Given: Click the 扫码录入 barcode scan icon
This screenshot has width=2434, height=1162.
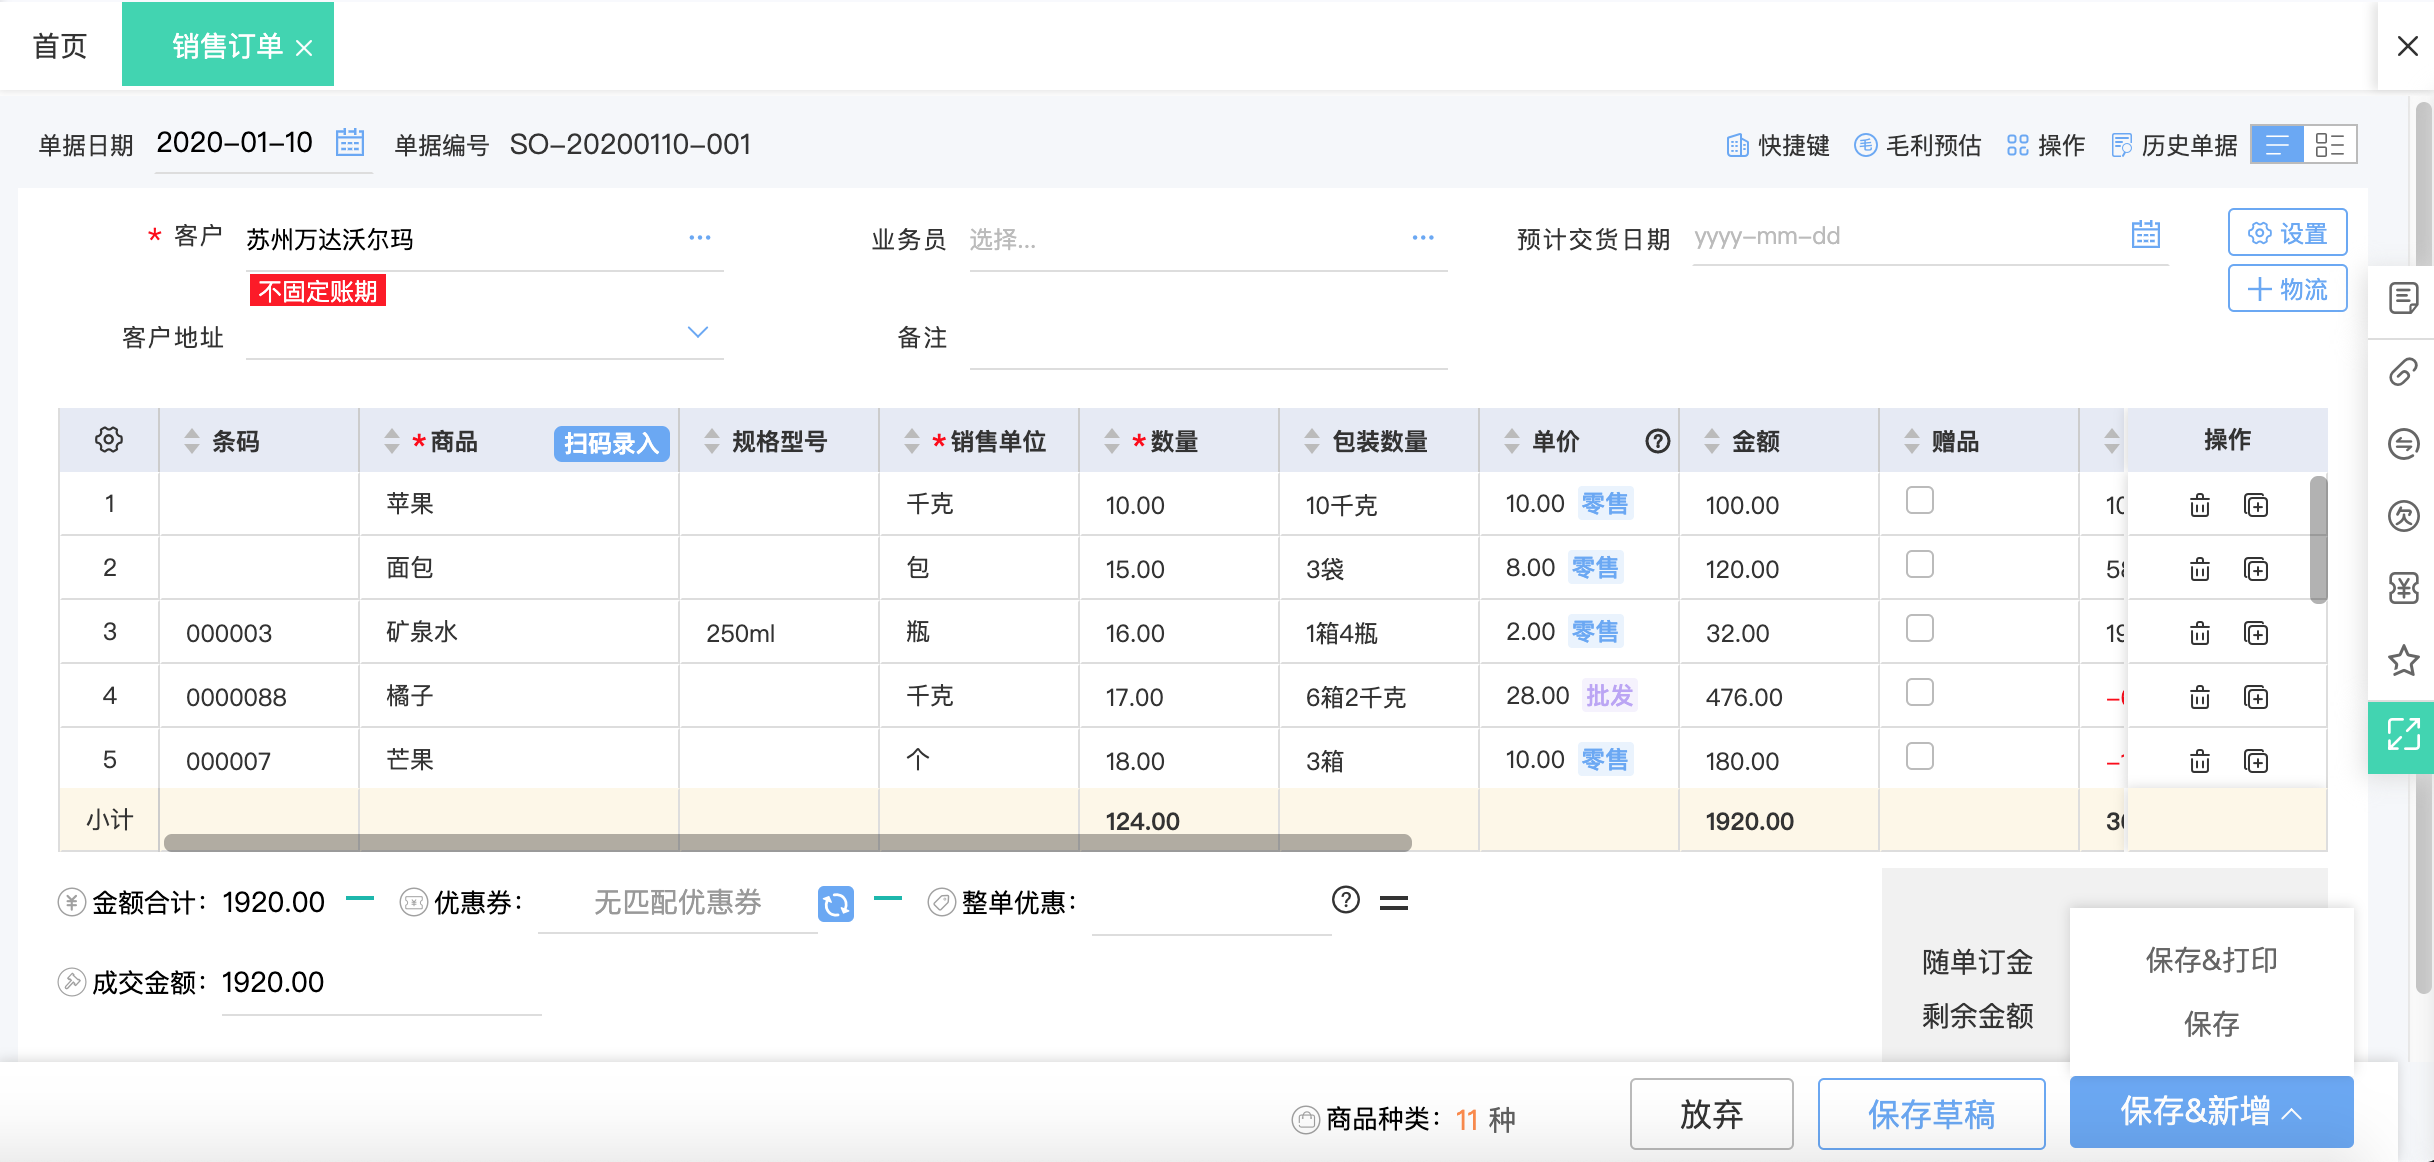Looking at the screenshot, I should tap(615, 441).
